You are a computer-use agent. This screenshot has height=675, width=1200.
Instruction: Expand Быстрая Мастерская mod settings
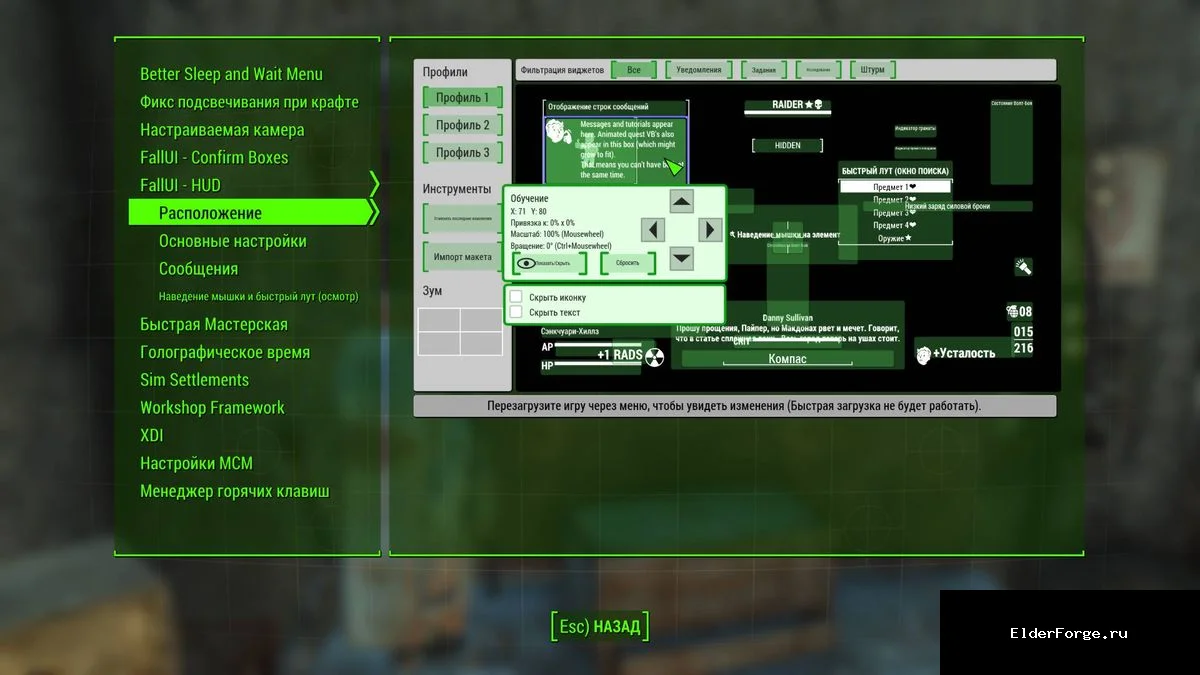(213, 324)
